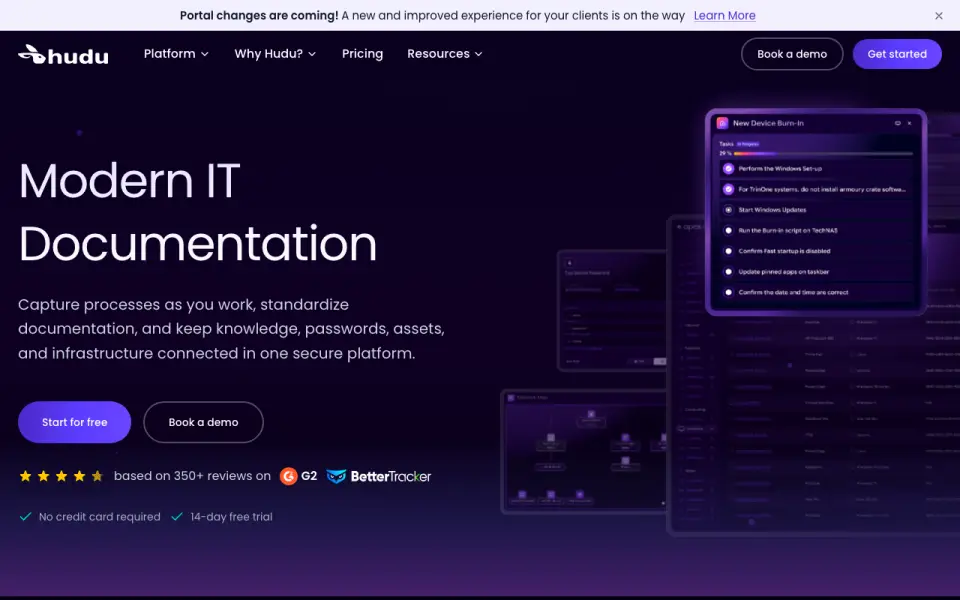Open the Learn More link in banner
The height and width of the screenshot is (600, 960).
[x=724, y=16]
